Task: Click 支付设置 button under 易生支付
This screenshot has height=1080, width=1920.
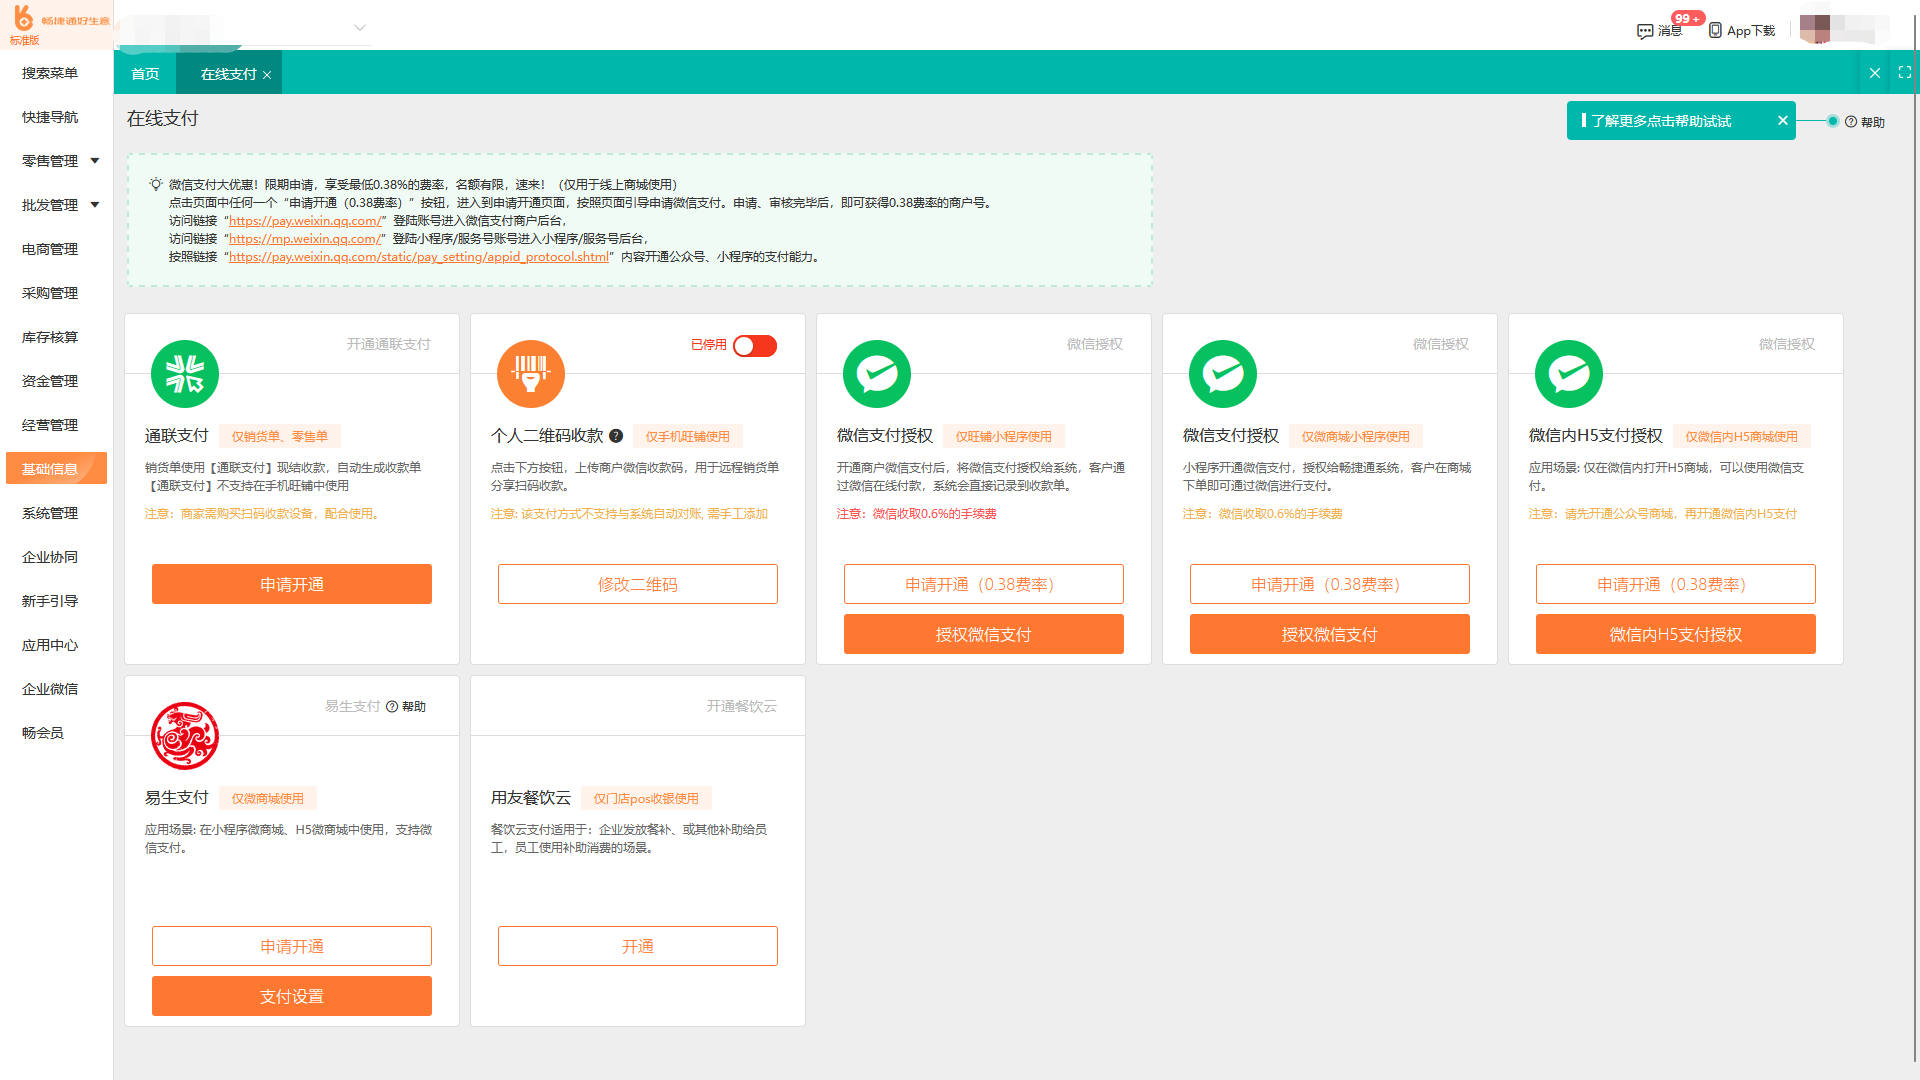Action: (293, 998)
